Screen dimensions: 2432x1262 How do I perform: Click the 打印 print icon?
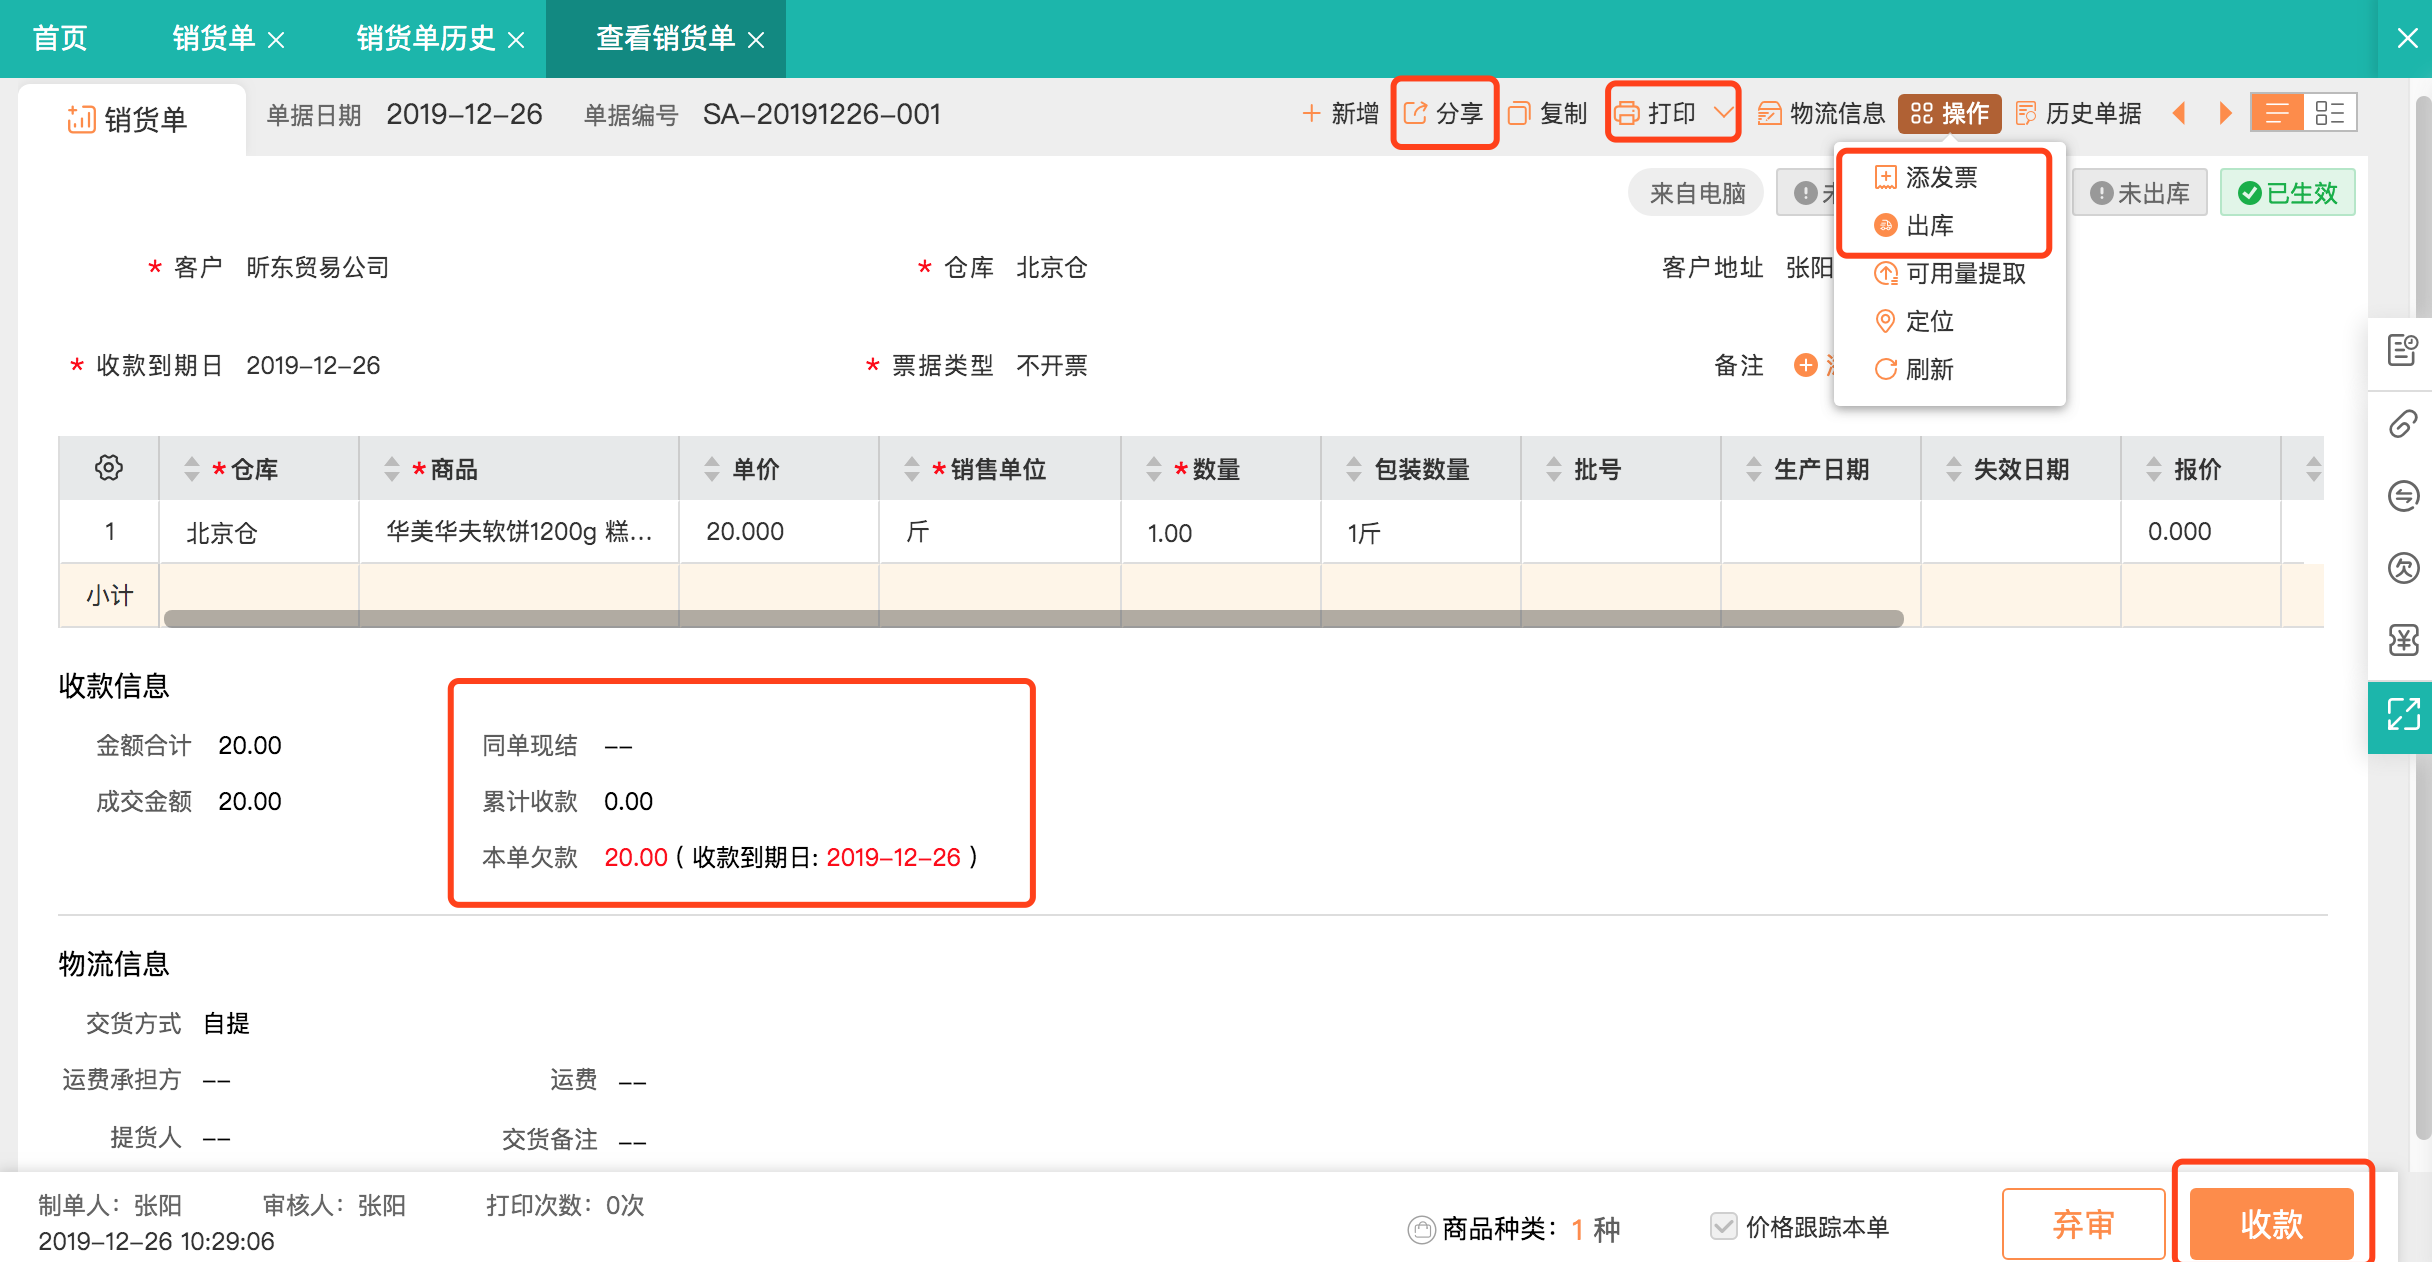(1629, 113)
